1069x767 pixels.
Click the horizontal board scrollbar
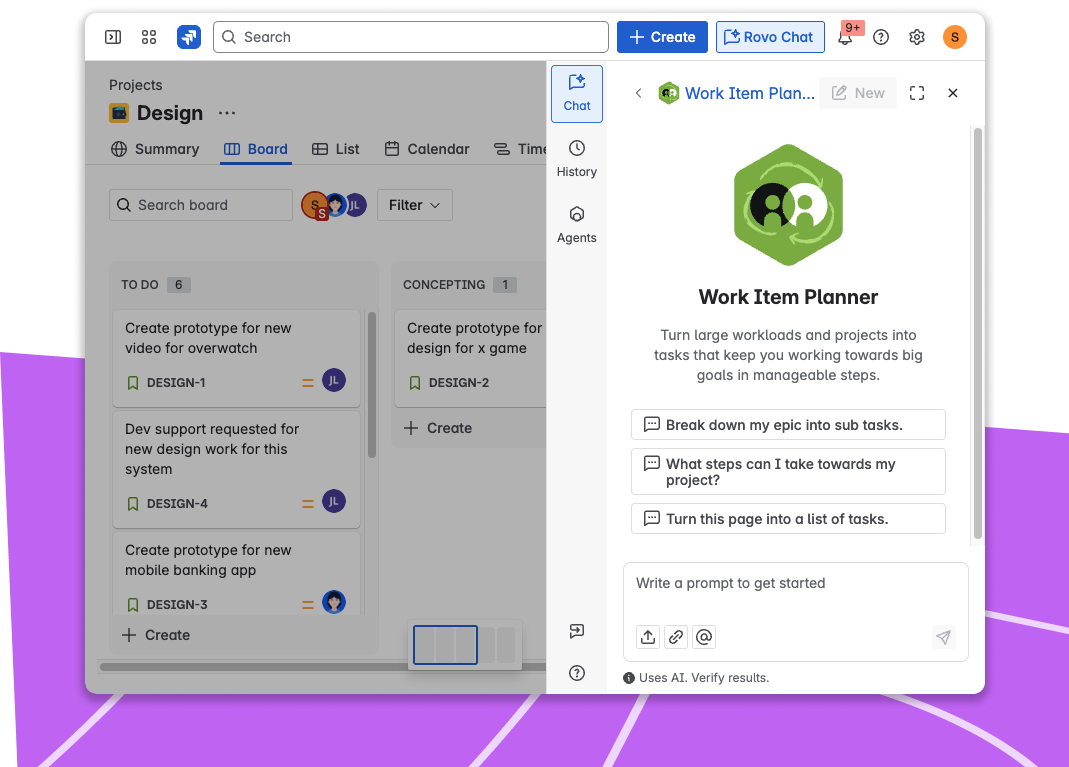pyautogui.click(x=250, y=667)
